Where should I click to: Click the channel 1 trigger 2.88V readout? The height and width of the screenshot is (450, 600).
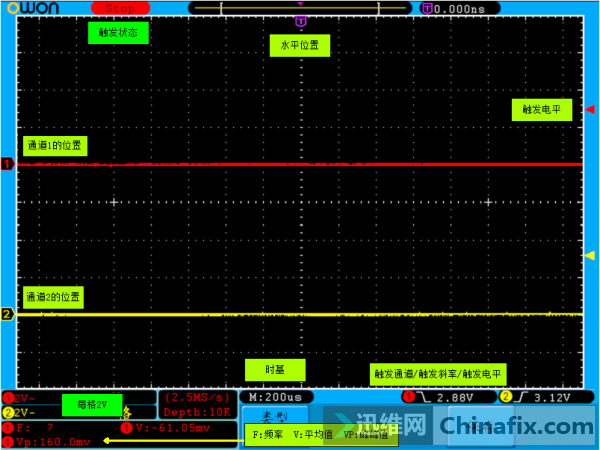445,397
